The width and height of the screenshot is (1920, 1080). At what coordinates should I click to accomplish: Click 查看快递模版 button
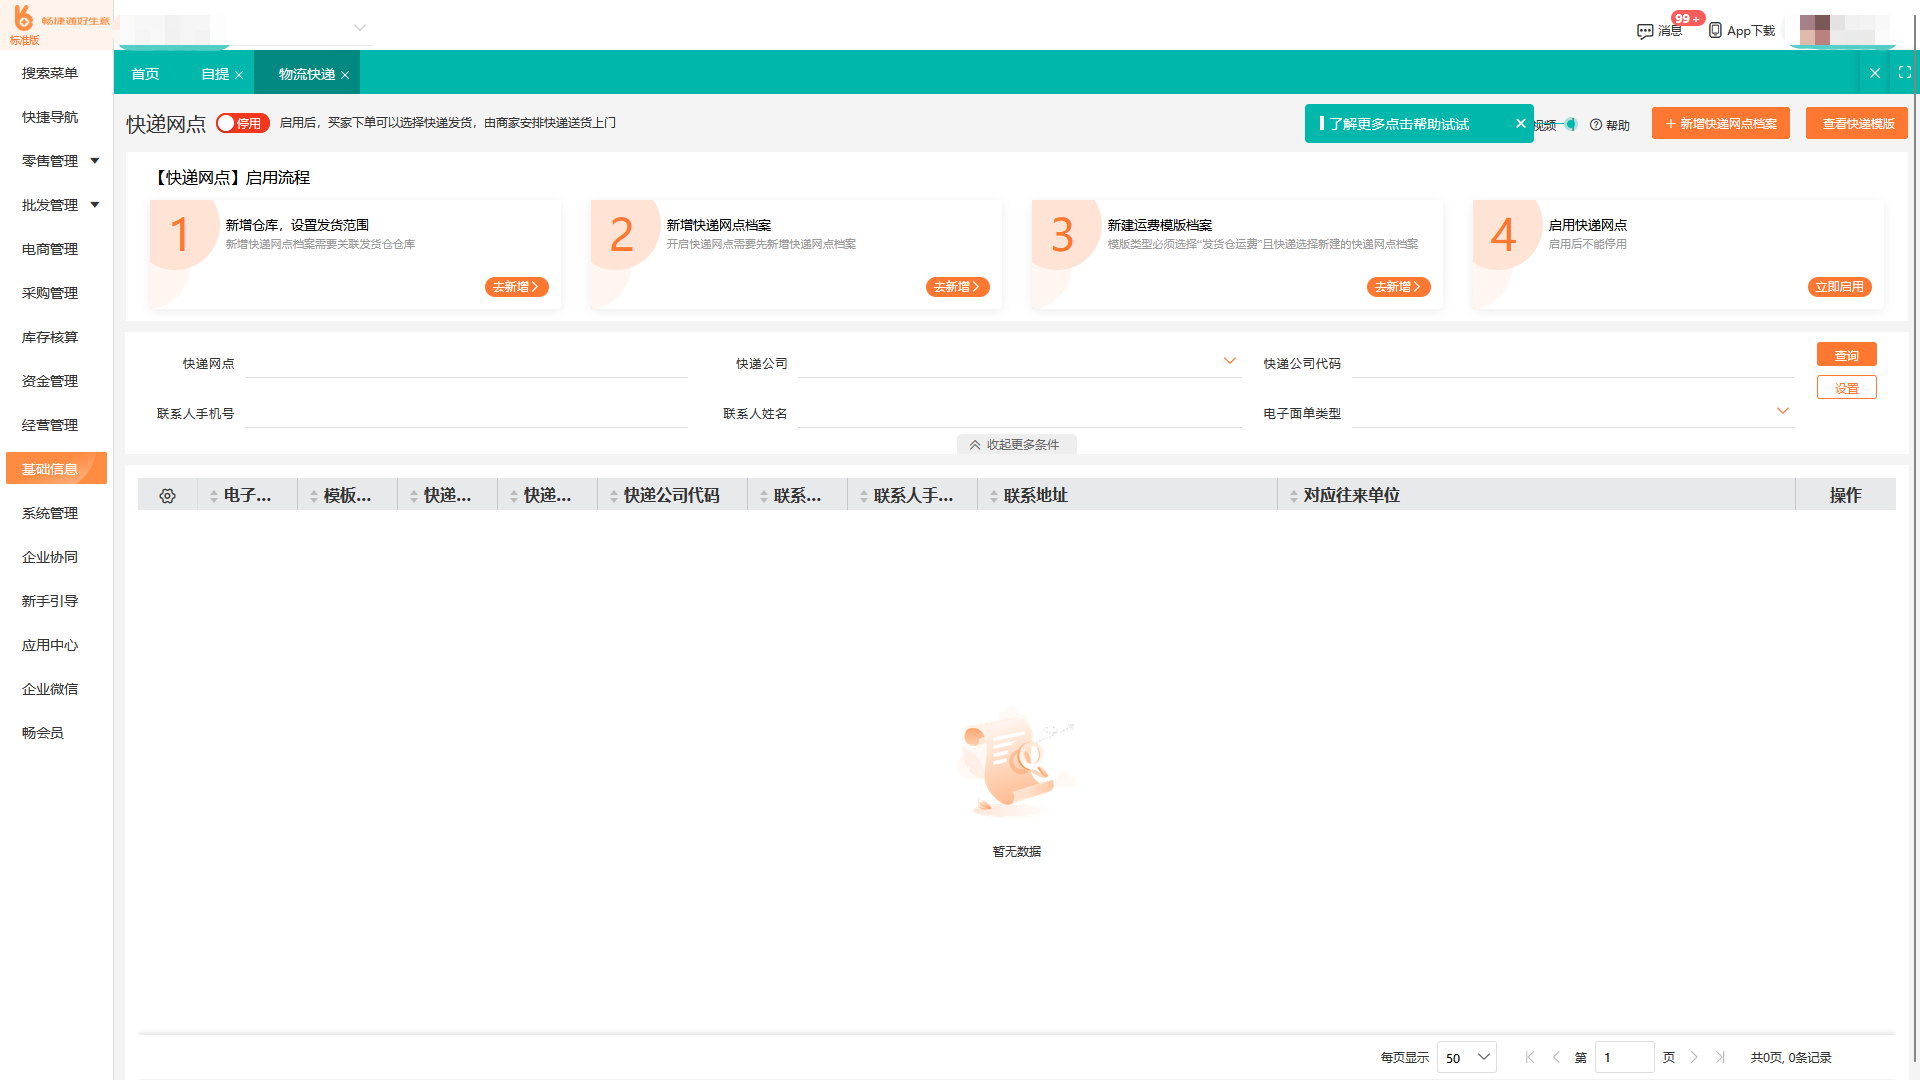pyautogui.click(x=1853, y=121)
